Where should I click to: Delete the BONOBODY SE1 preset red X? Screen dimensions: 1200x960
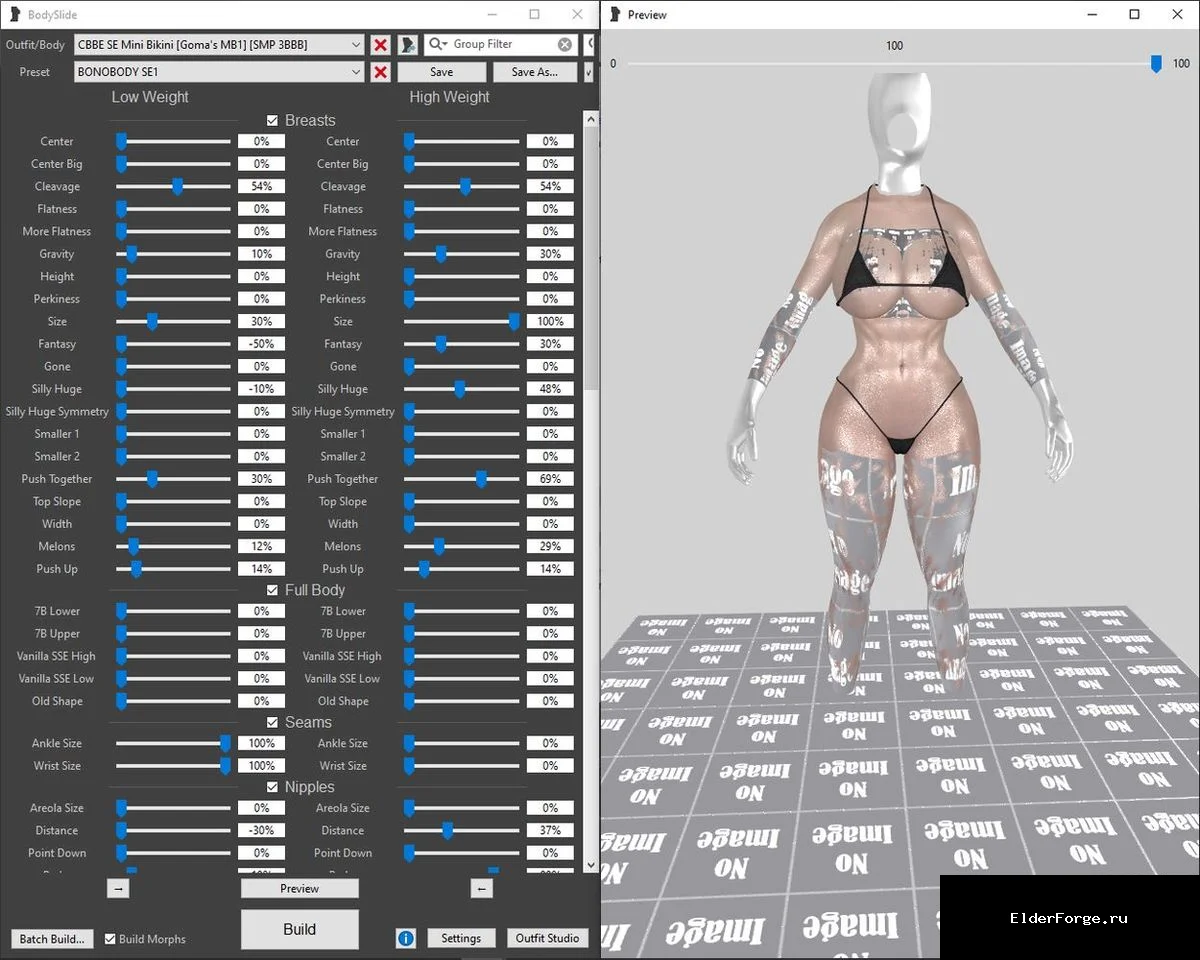click(x=380, y=72)
